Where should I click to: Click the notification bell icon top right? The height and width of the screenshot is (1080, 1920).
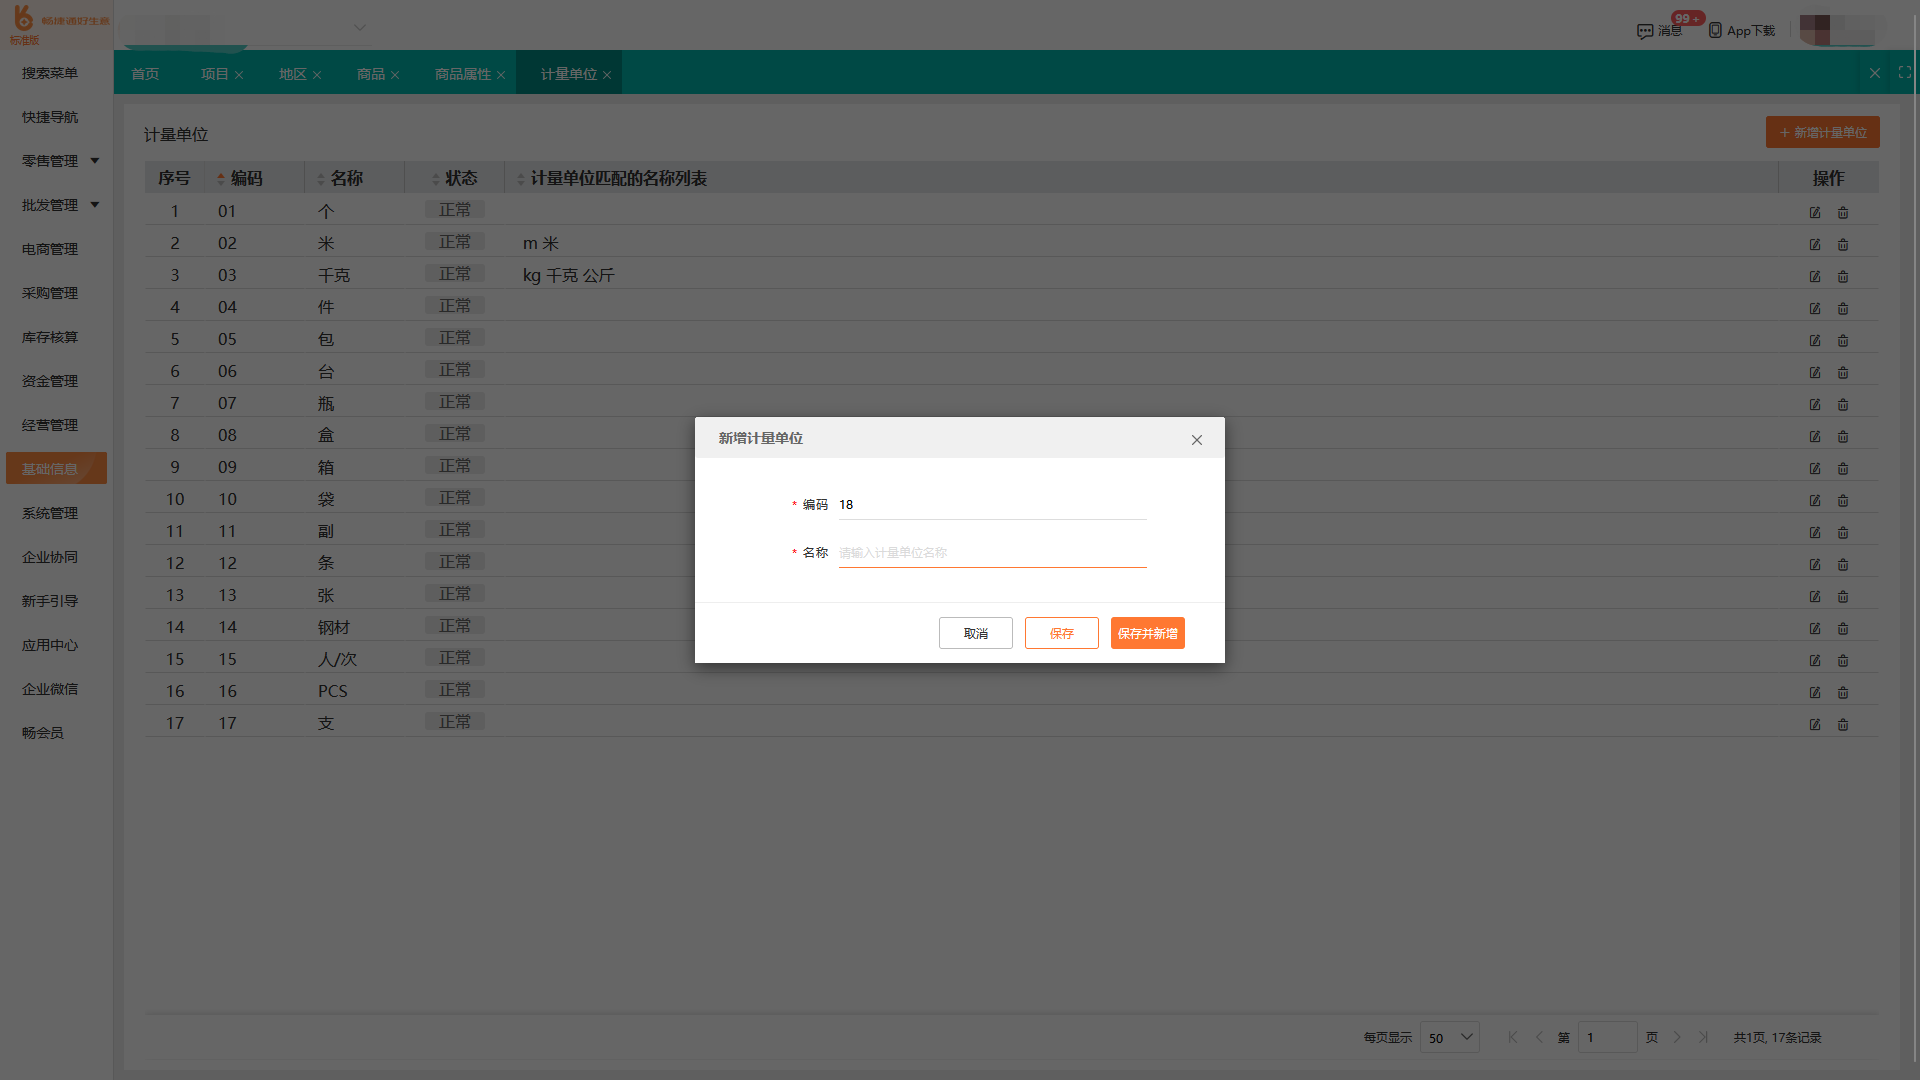click(x=1659, y=29)
